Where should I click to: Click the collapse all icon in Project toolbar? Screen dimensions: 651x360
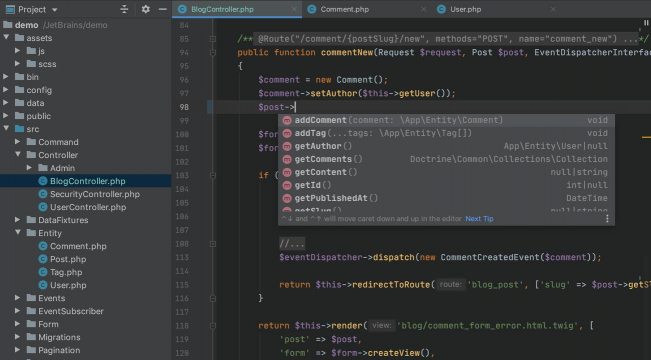[x=124, y=9]
